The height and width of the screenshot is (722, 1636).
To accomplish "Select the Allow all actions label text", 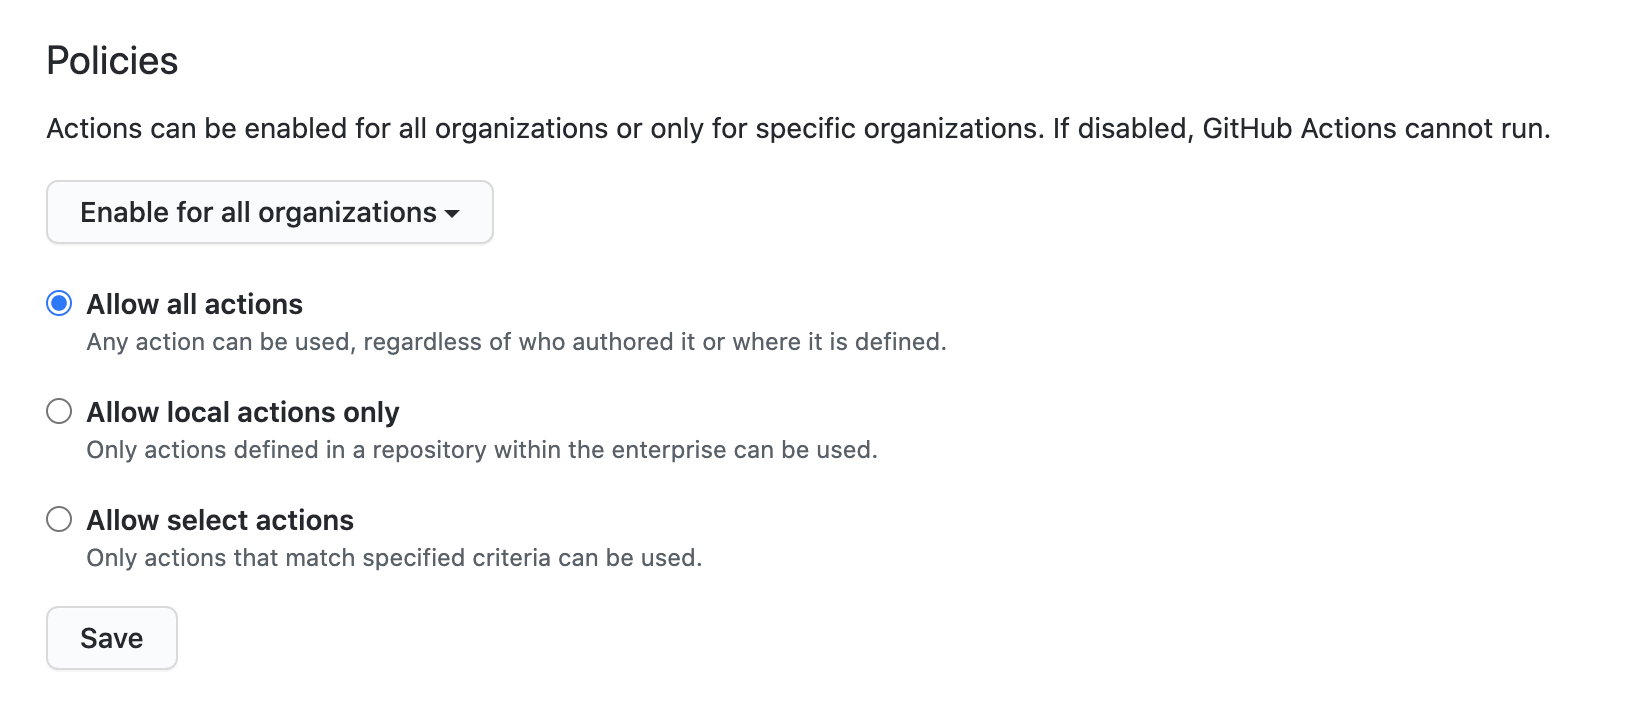I will pyautogui.click(x=194, y=303).
